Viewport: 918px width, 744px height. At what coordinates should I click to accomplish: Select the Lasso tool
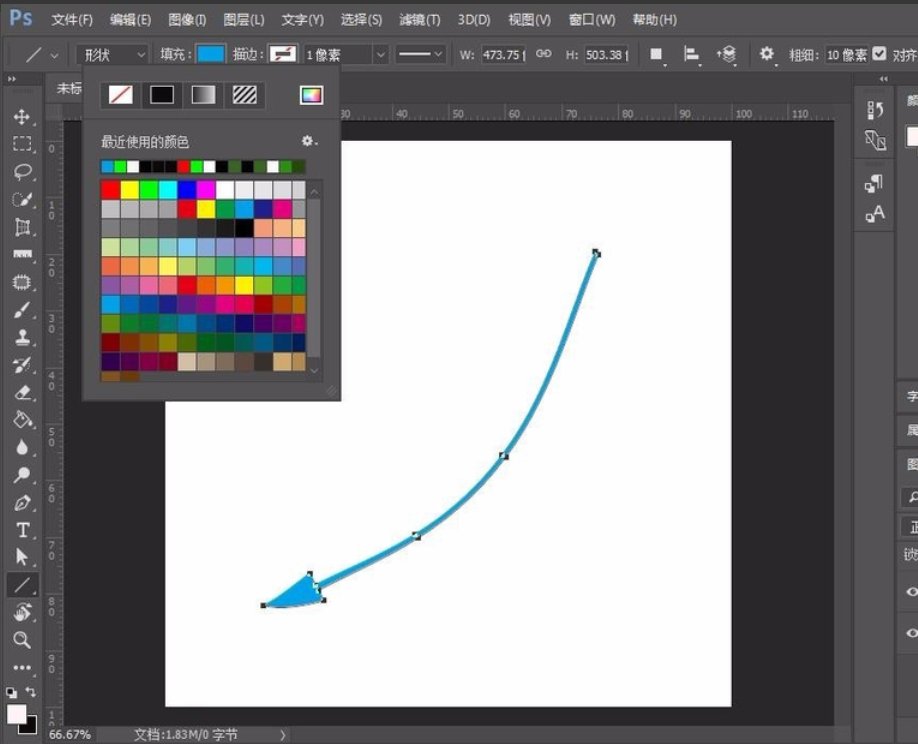22,172
